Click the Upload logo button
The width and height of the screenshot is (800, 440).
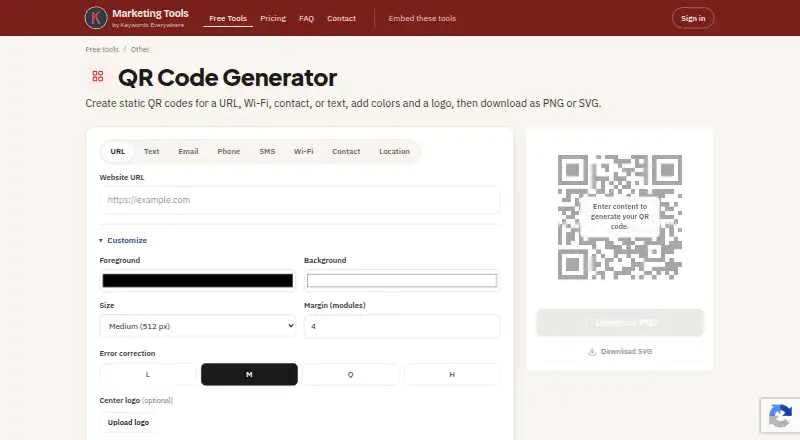pyautogui.click(x=128, y=423)
